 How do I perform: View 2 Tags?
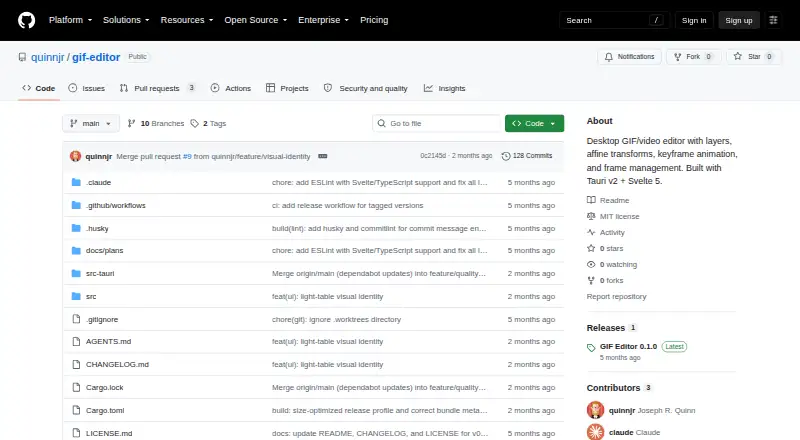coord(208,124)
